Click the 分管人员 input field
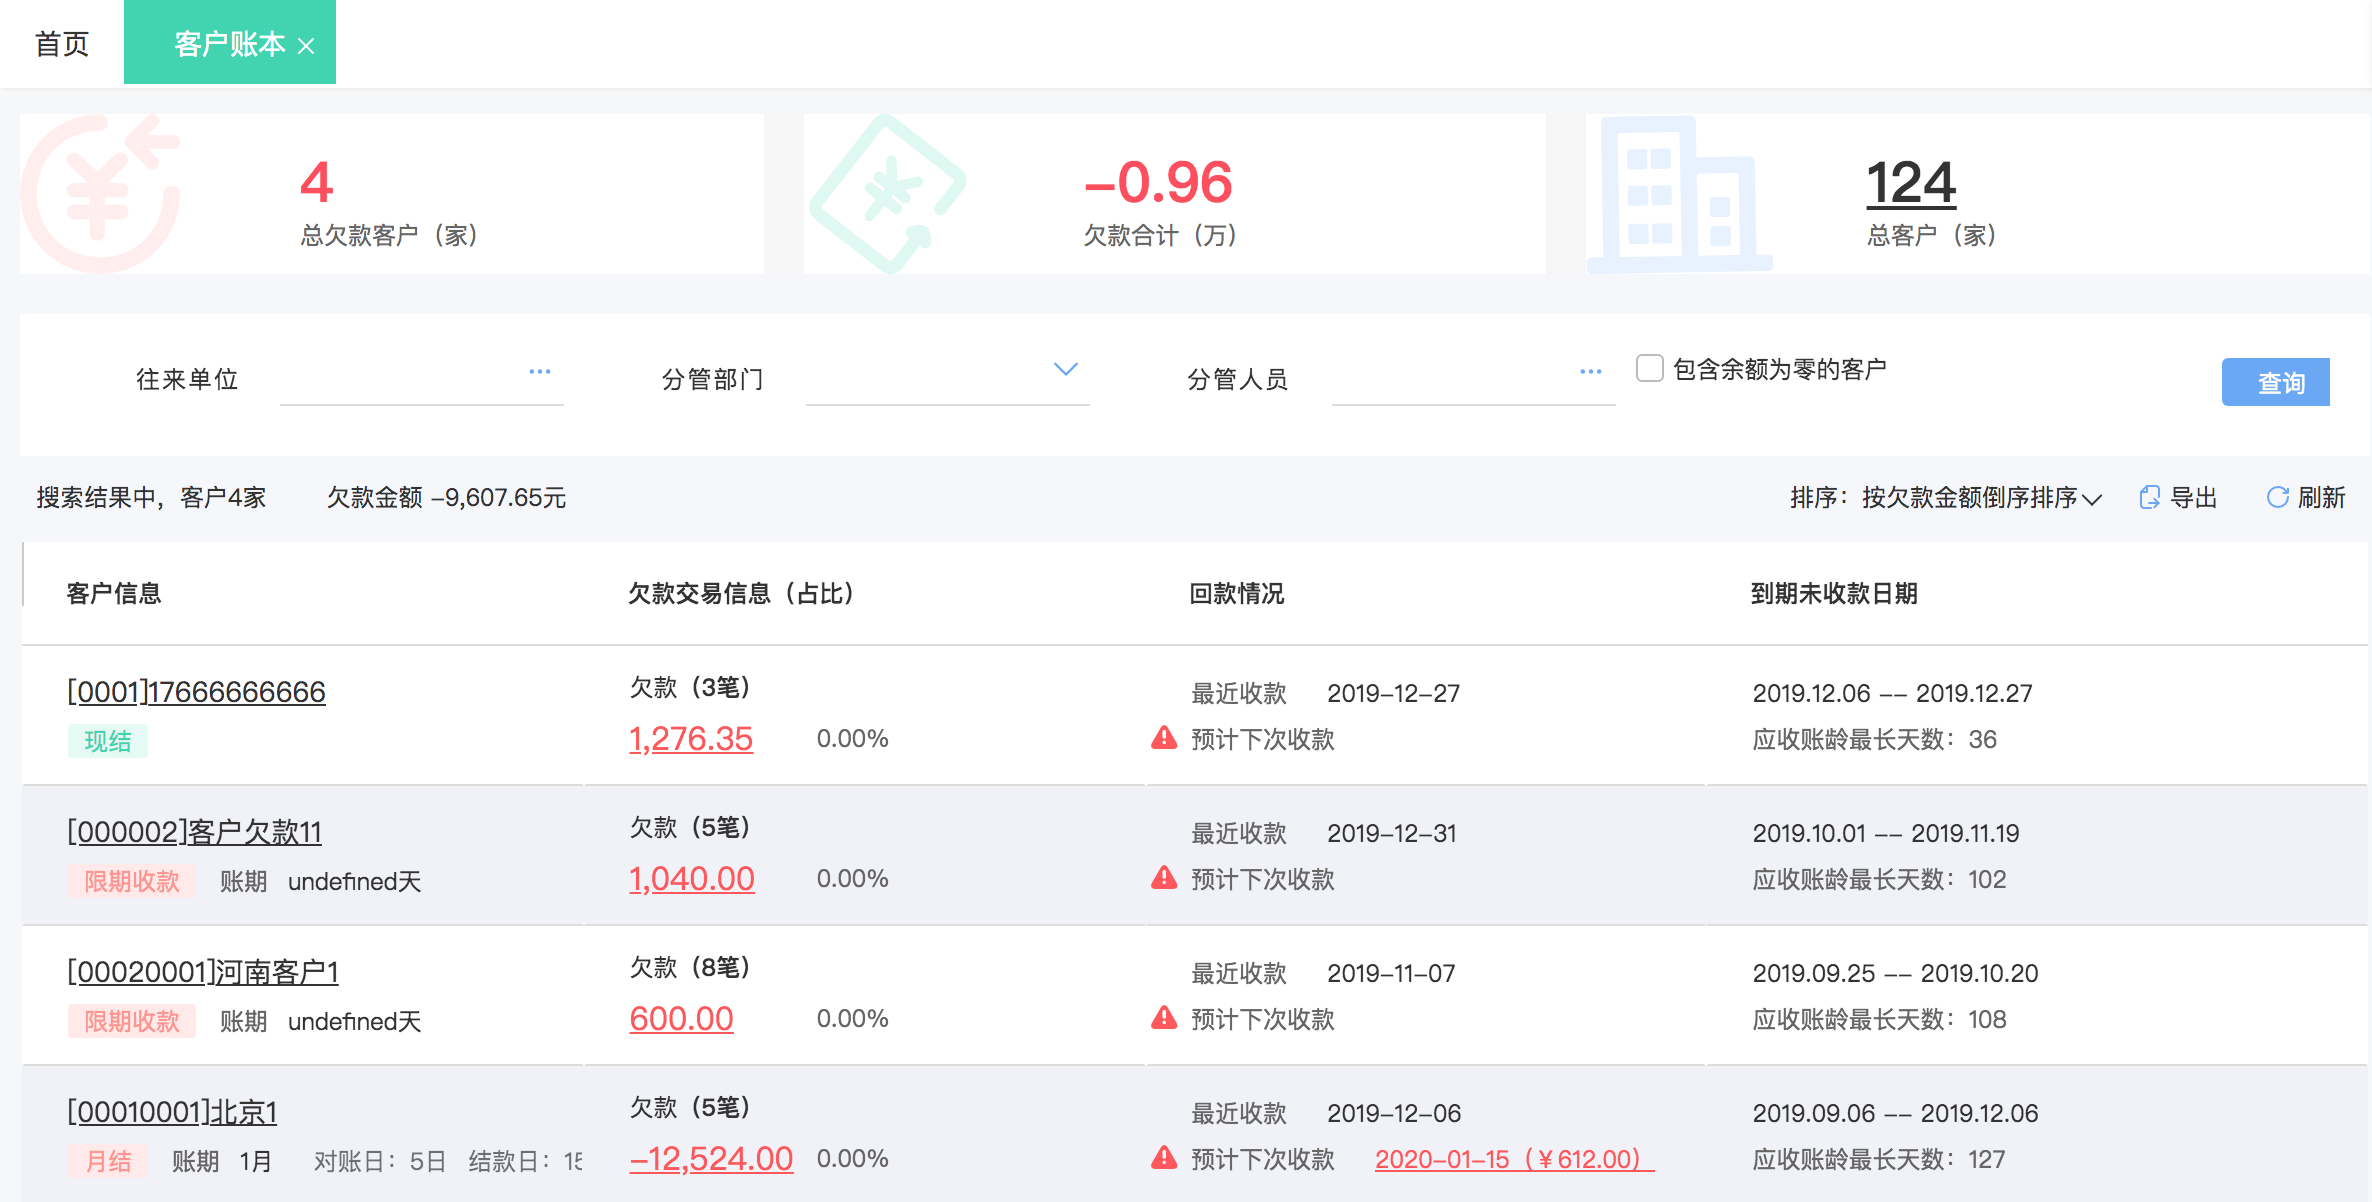 (x=1456, y=380)
